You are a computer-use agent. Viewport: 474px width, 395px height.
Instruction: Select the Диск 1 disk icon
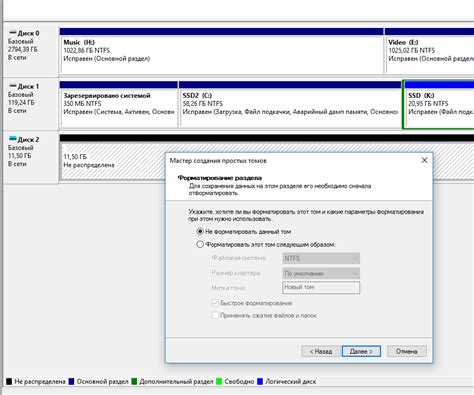[x=13, y=86]
